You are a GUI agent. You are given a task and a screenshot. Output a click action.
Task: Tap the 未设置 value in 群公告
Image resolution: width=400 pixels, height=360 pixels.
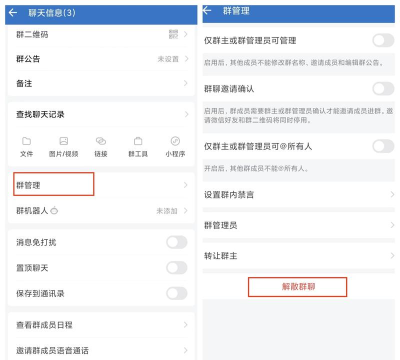168,59
